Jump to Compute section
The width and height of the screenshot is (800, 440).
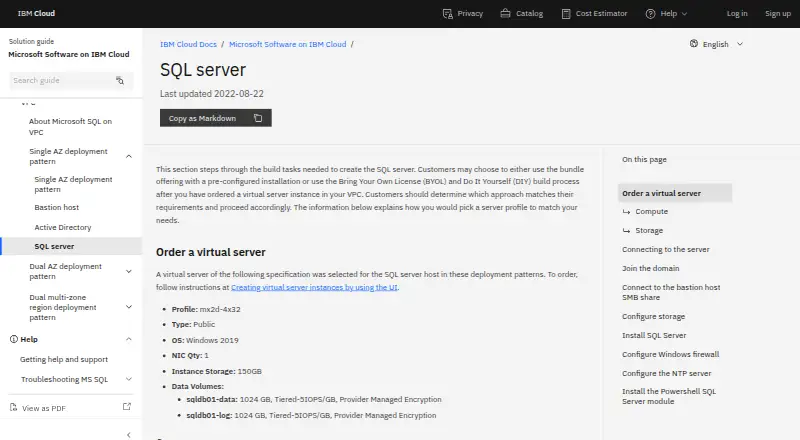pyautogui.click(x=652, y=212)
